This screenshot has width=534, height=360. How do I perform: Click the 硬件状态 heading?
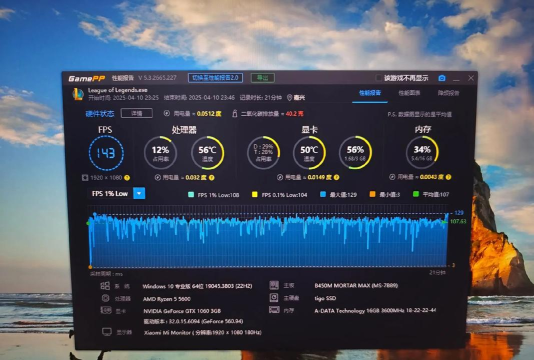[x=100, y=113]
